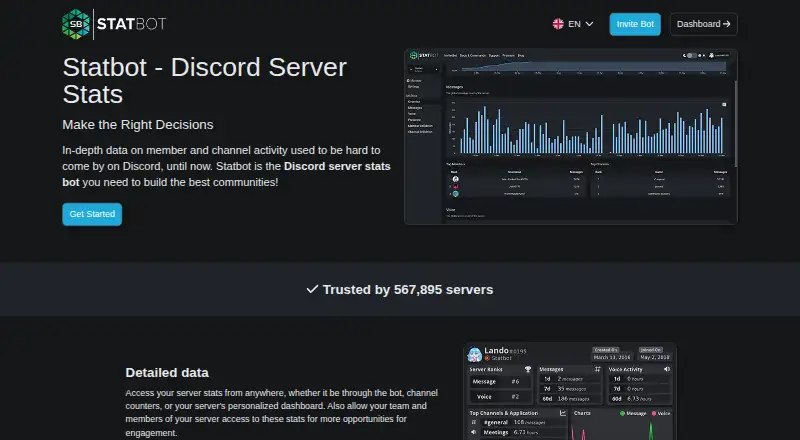Click the 'Make the Right Decisions' subtitle
Image resolution: width=800 pixels, height=440 pixels.
(138, 125)
